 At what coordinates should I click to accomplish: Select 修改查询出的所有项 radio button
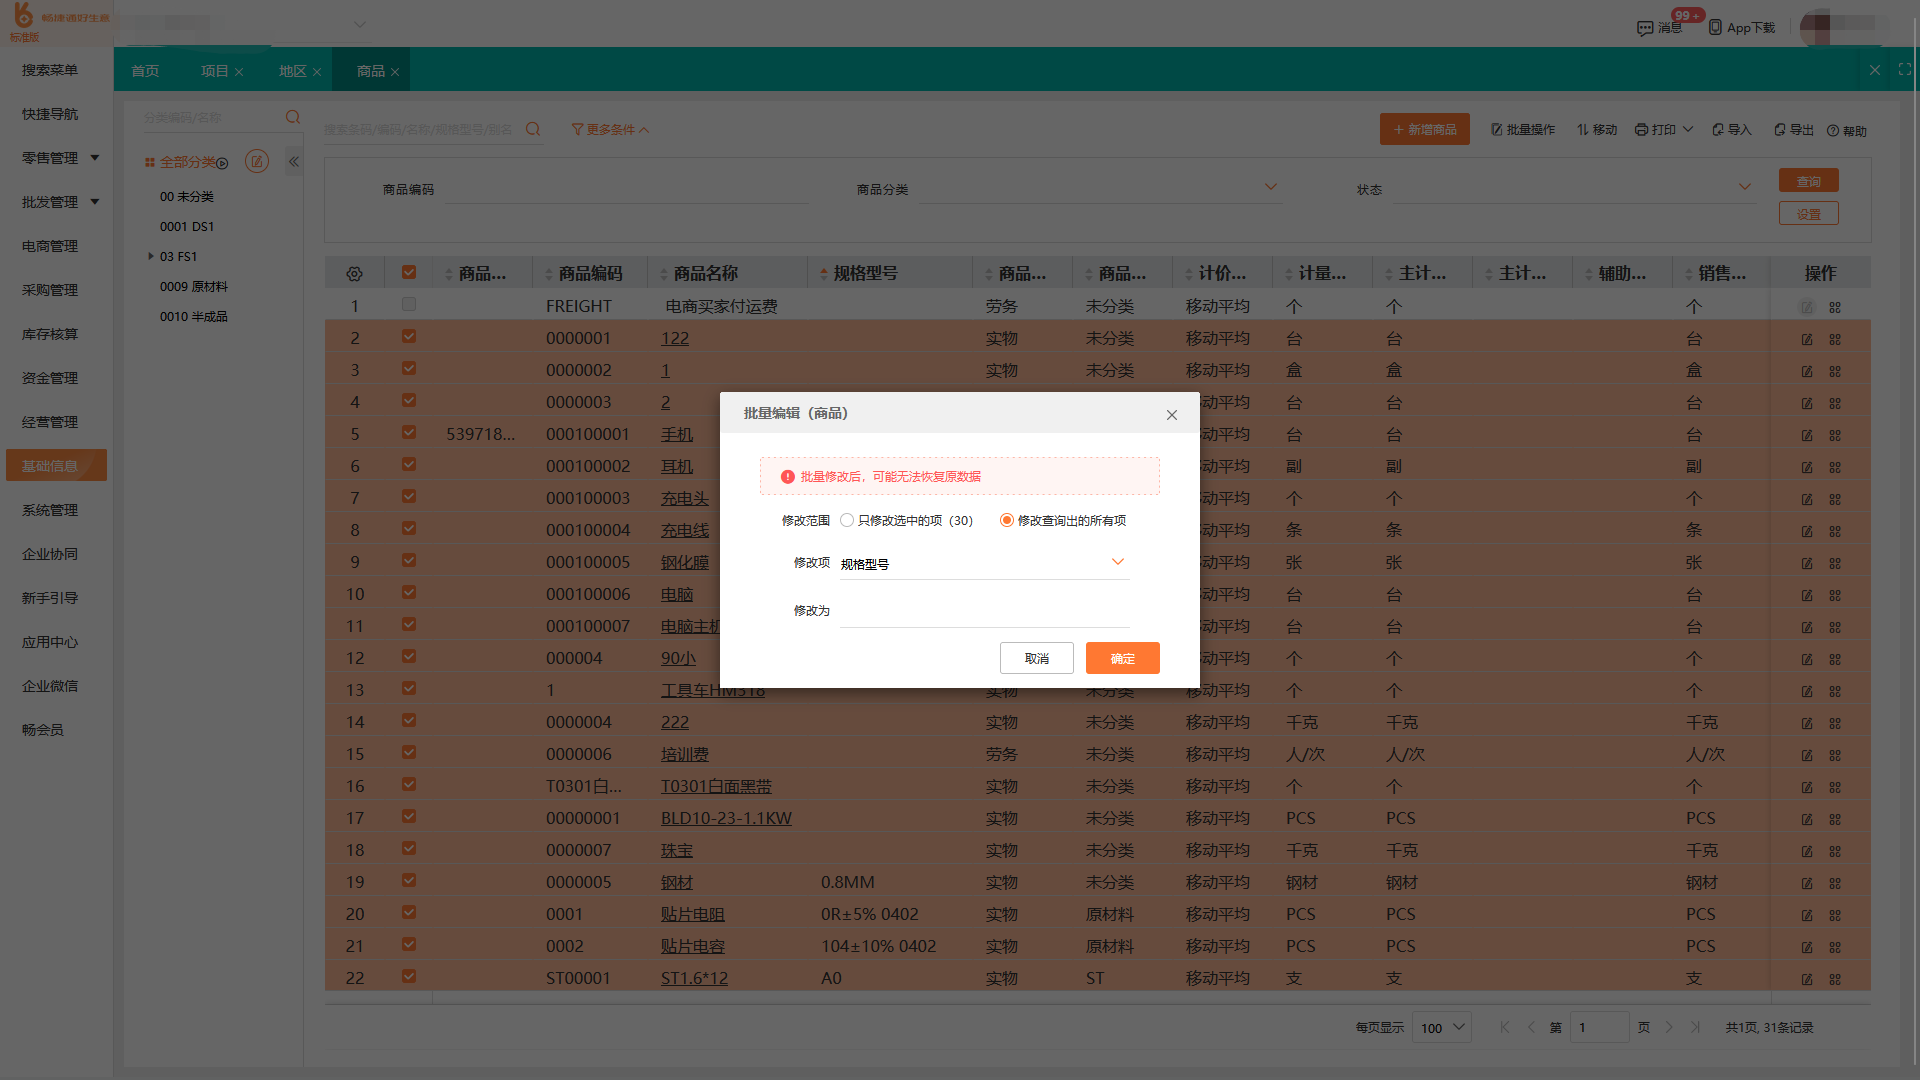pyautogui.click(x=1005, y=520)
